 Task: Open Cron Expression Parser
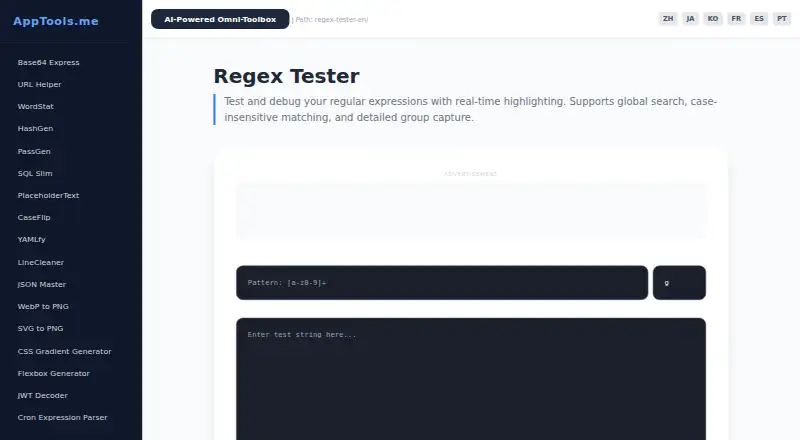62,417
